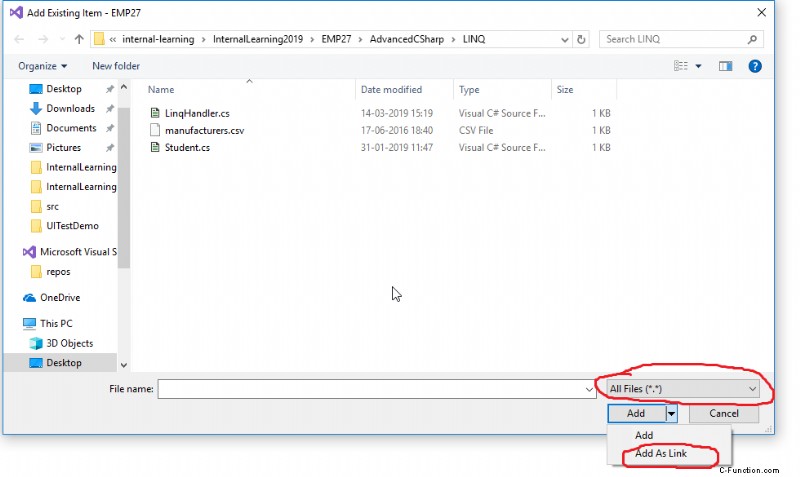Open the OneDrive cloud location
The width and height of the screenshot is (800, 477).
click(59, 297)
